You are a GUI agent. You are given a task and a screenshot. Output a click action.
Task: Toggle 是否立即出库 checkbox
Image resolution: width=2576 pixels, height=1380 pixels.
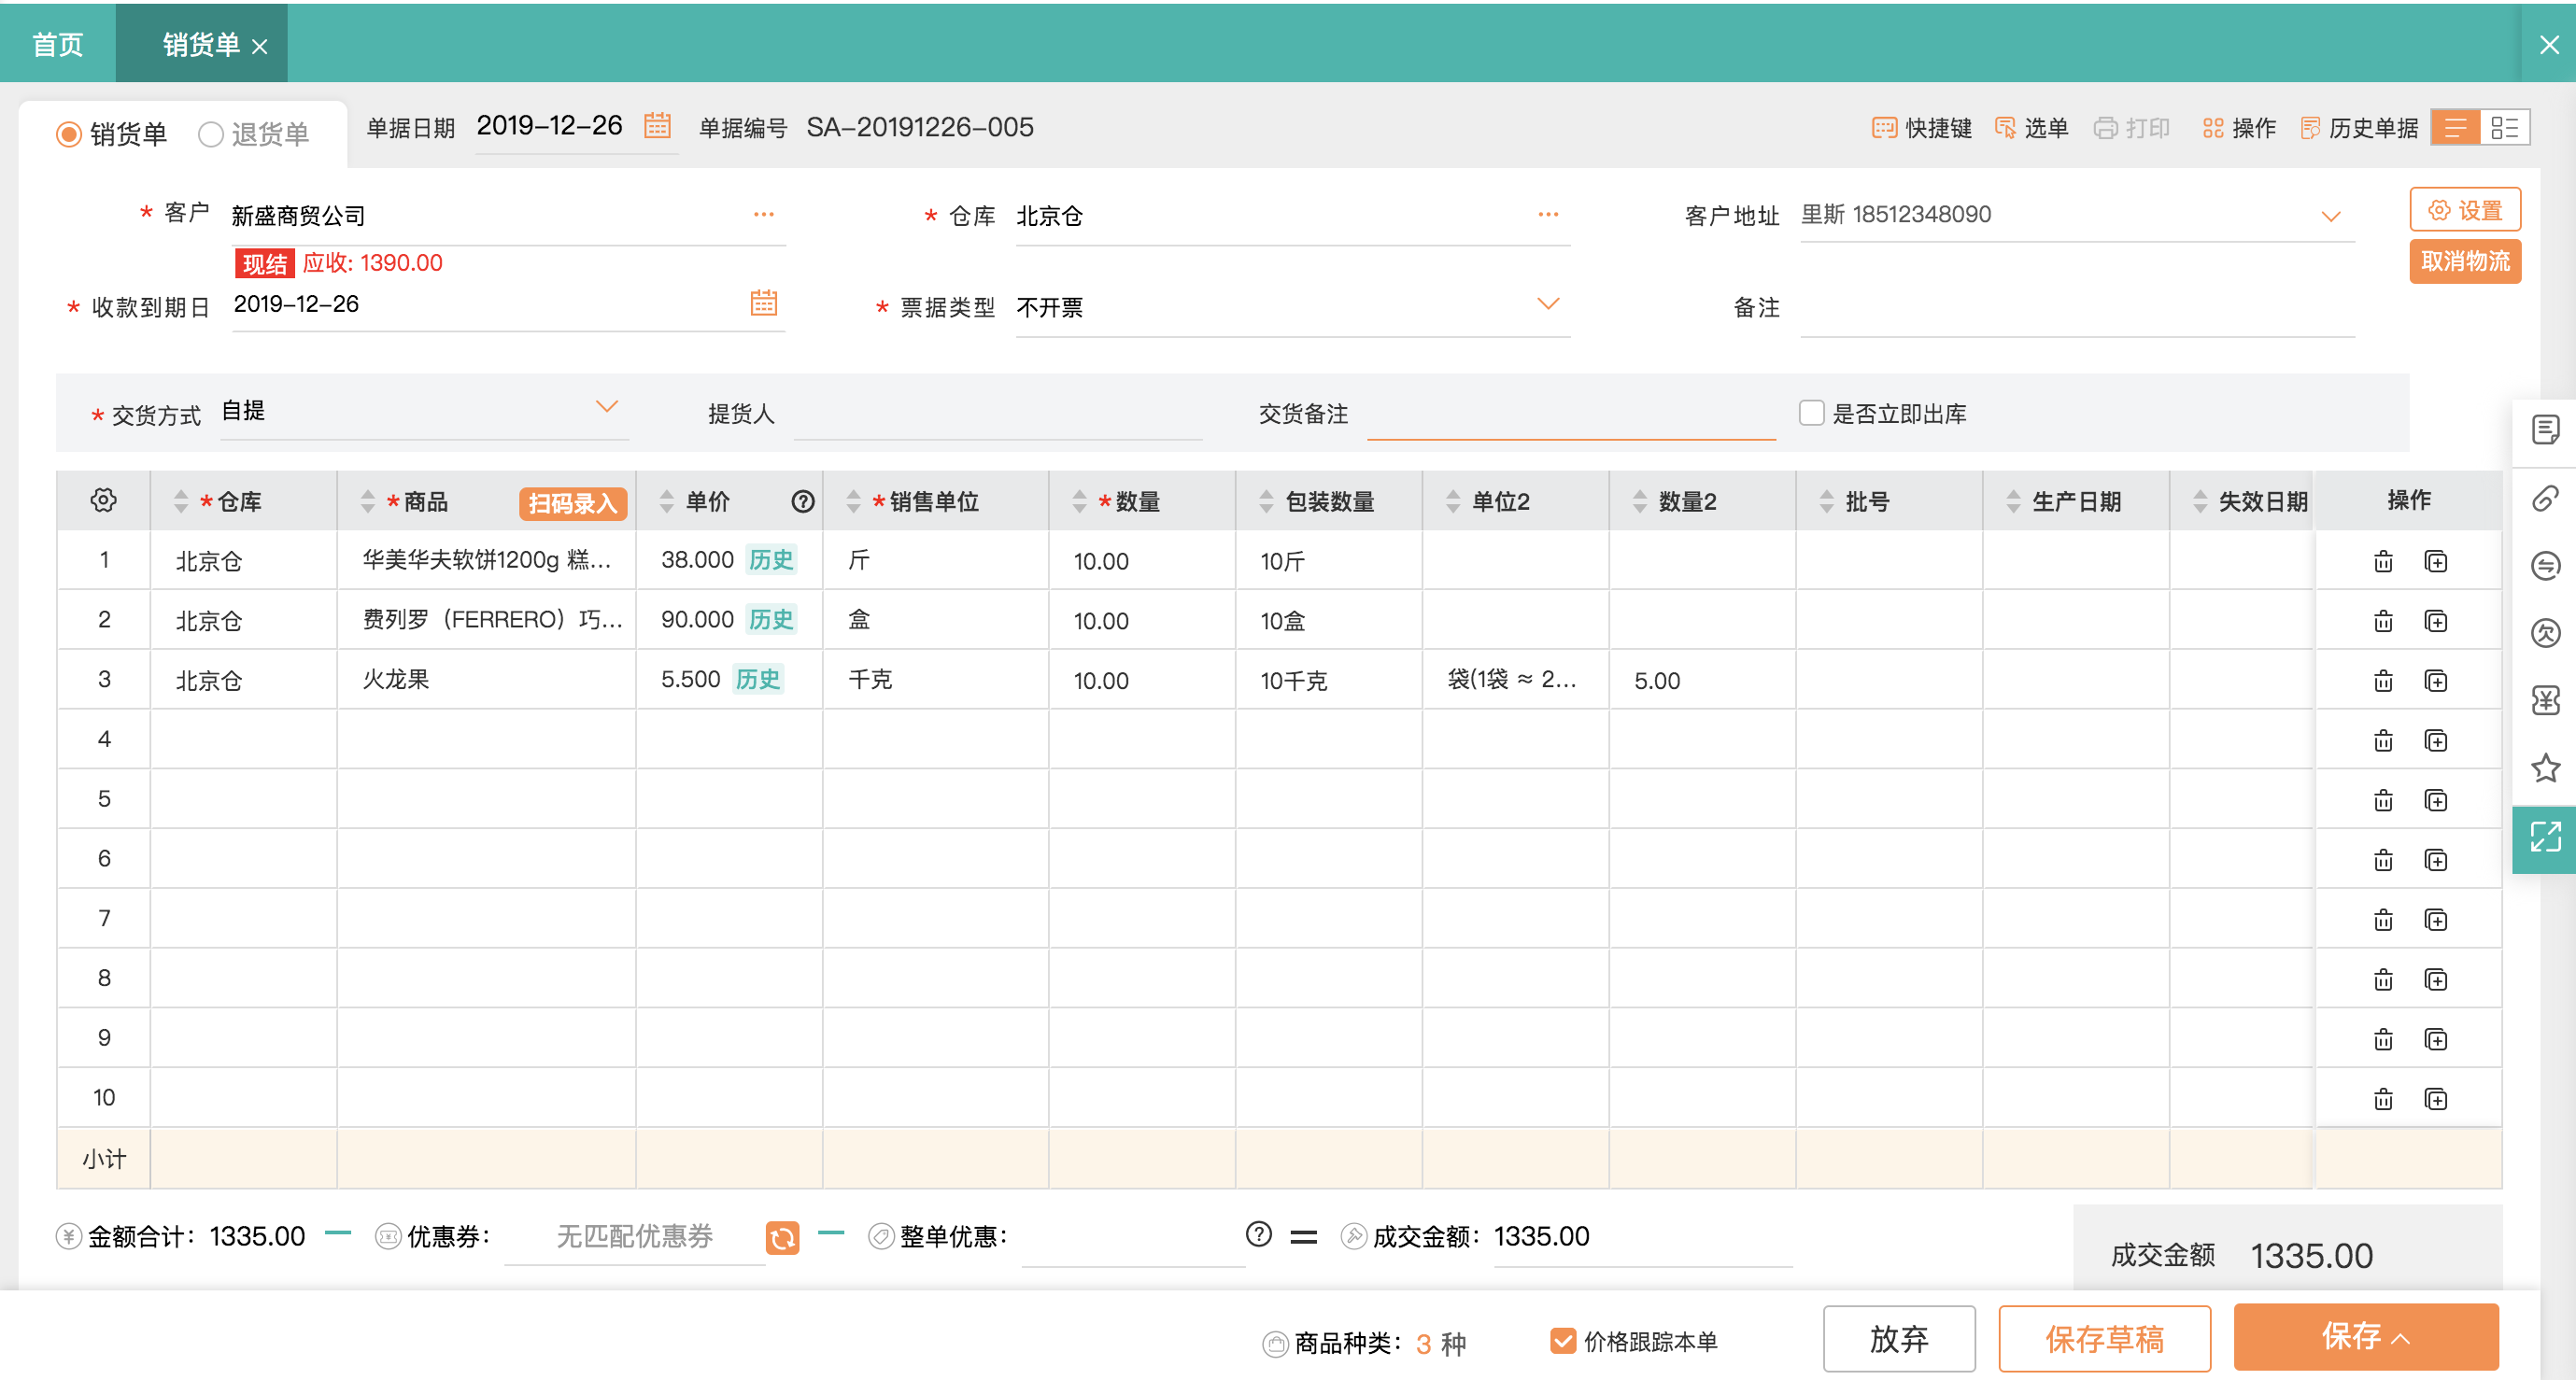(1811, 414)
